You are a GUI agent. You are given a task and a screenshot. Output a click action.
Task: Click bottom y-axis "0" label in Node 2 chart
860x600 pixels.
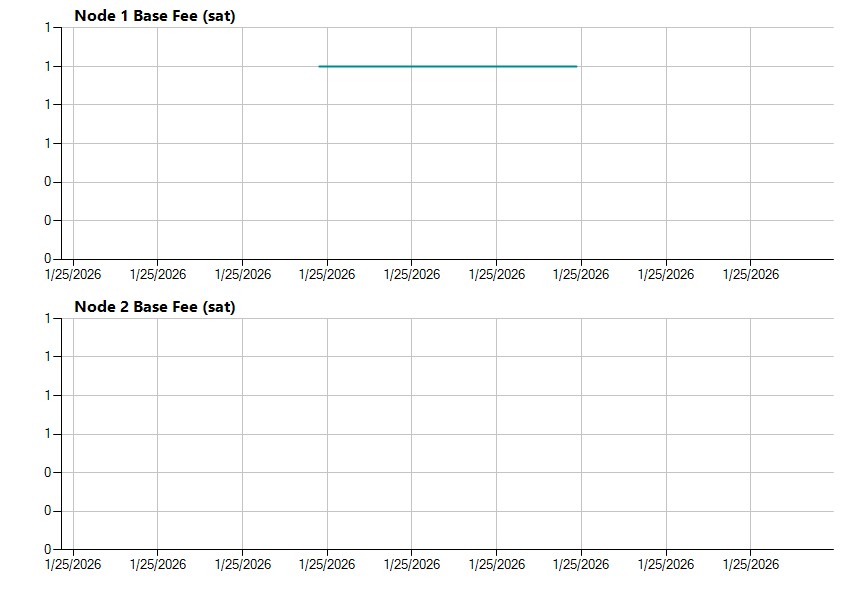[46, 549]
